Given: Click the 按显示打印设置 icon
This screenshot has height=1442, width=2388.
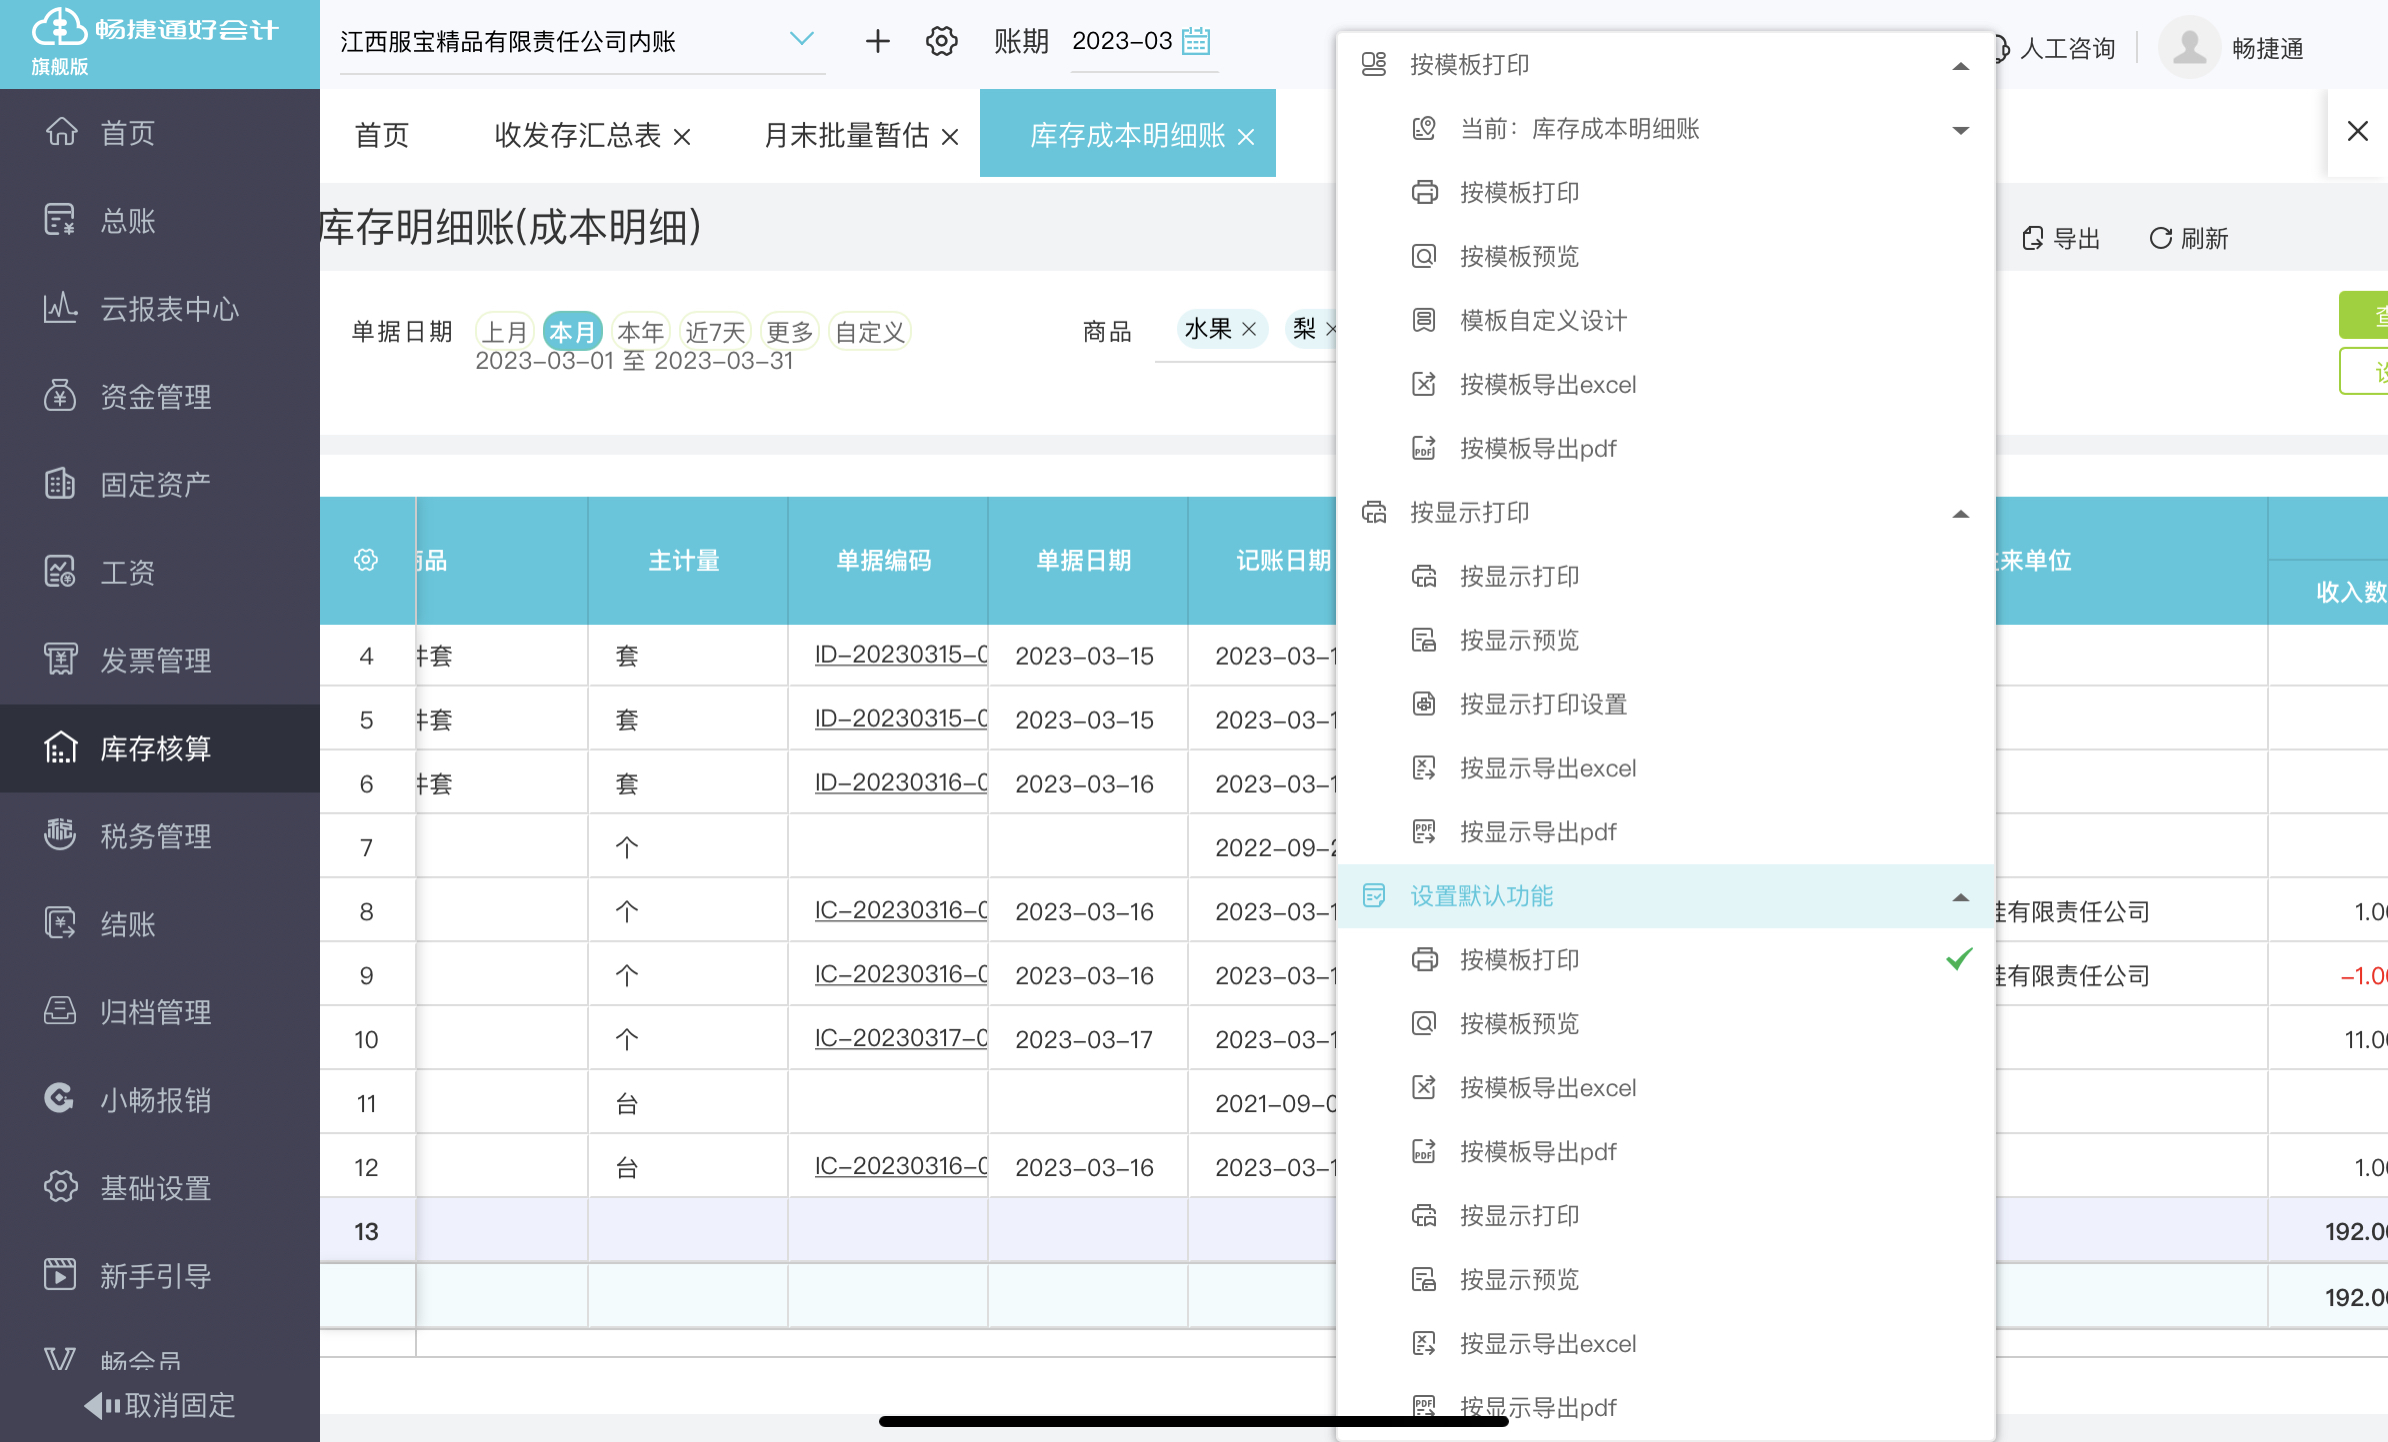Looking at the screenshot, I should coord(1423,703).
